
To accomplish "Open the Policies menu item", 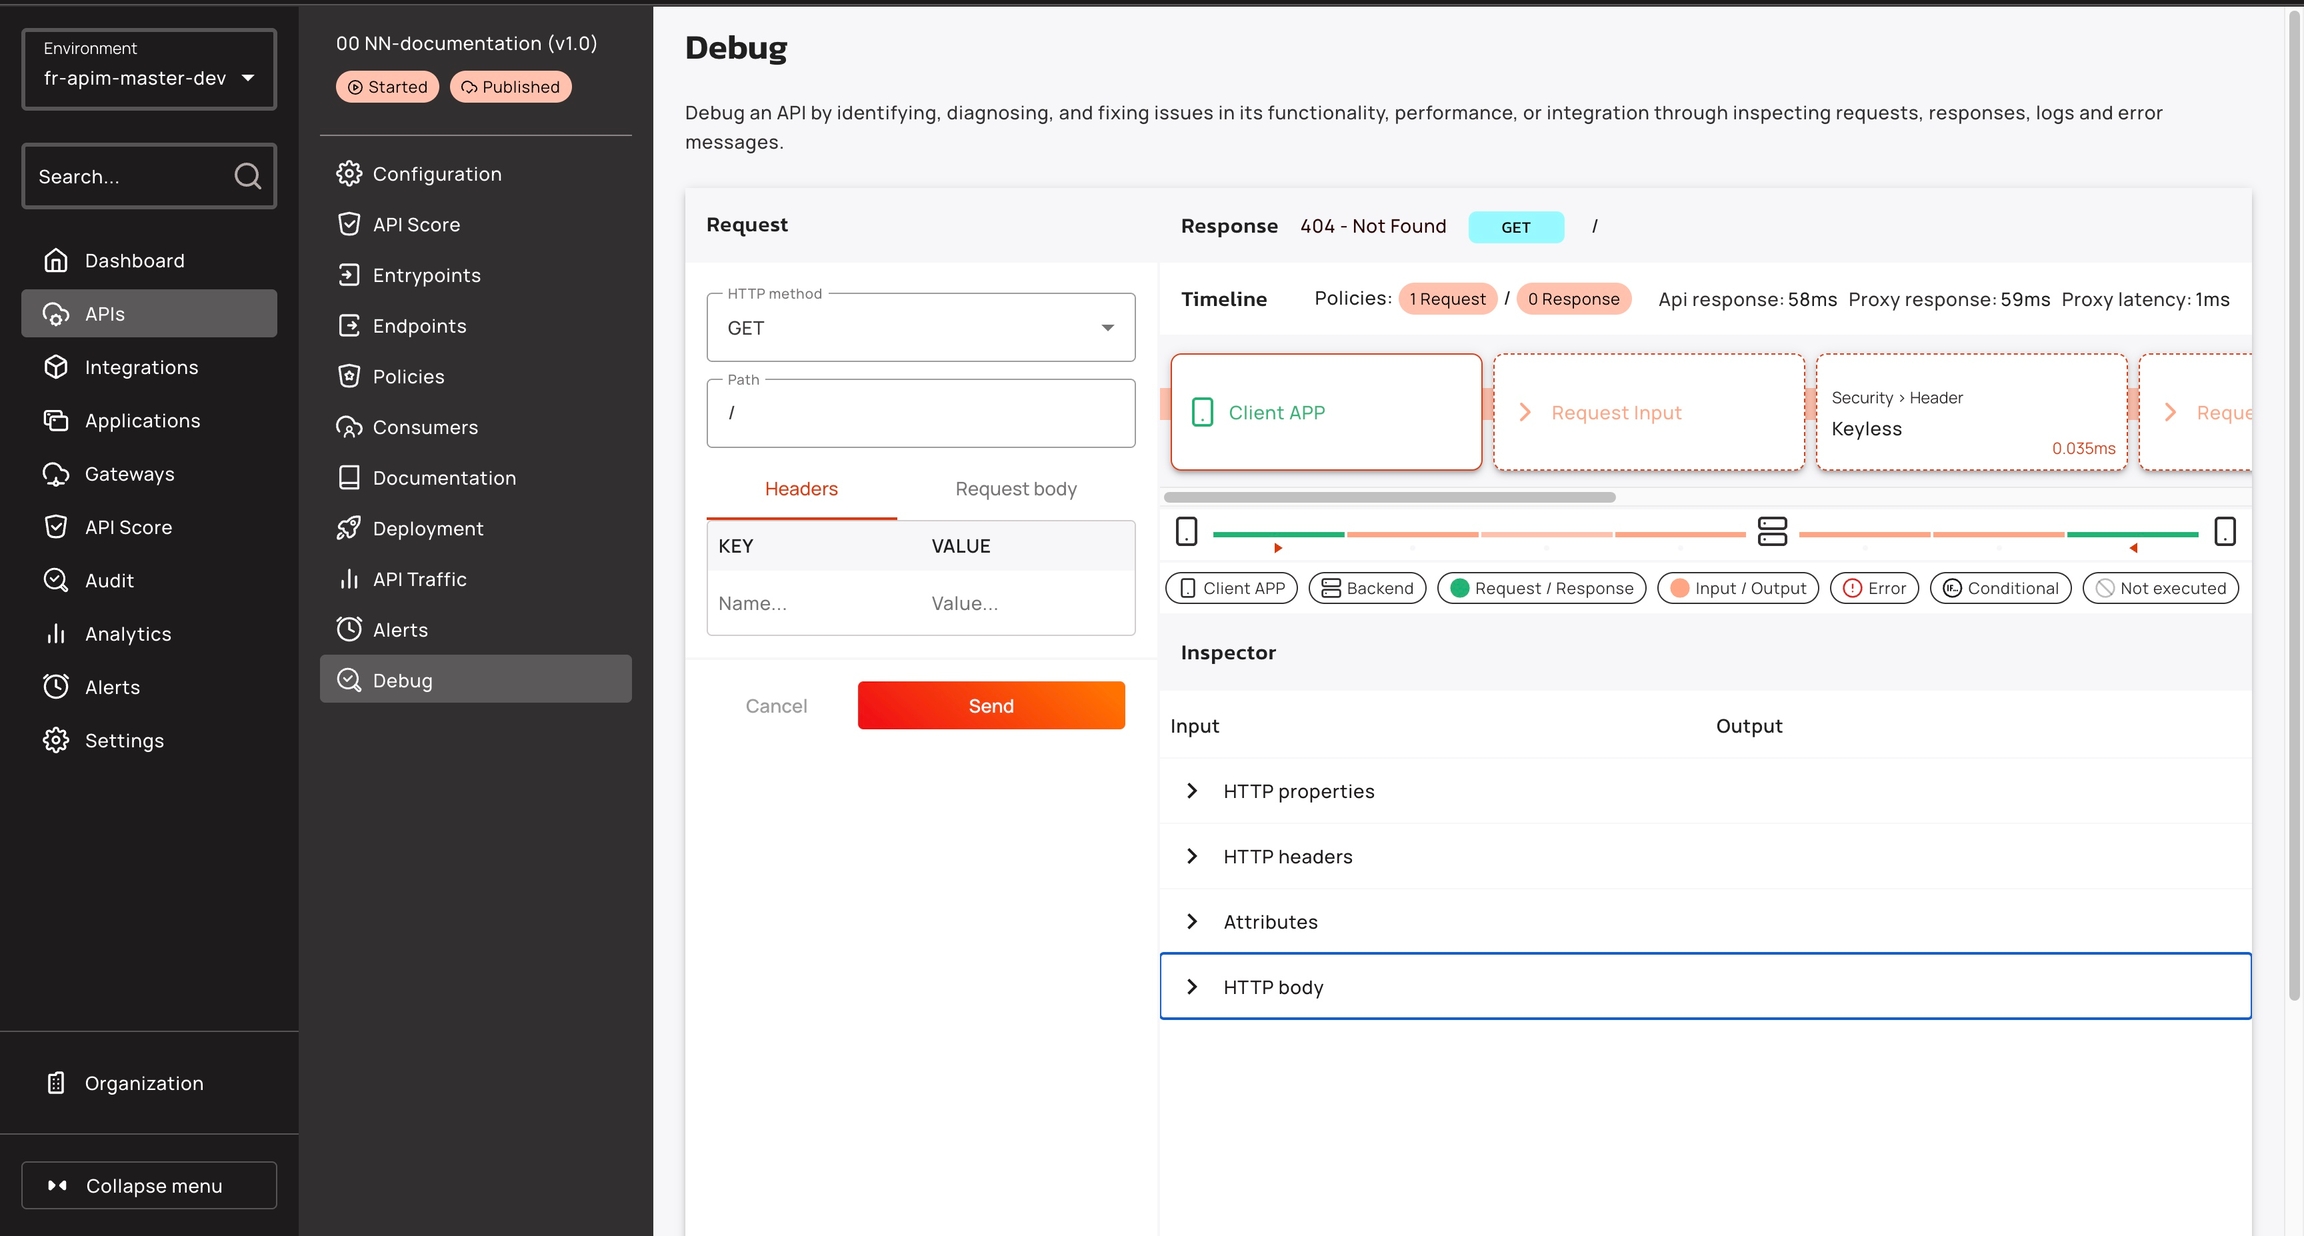I will click(x=408, y=377).
